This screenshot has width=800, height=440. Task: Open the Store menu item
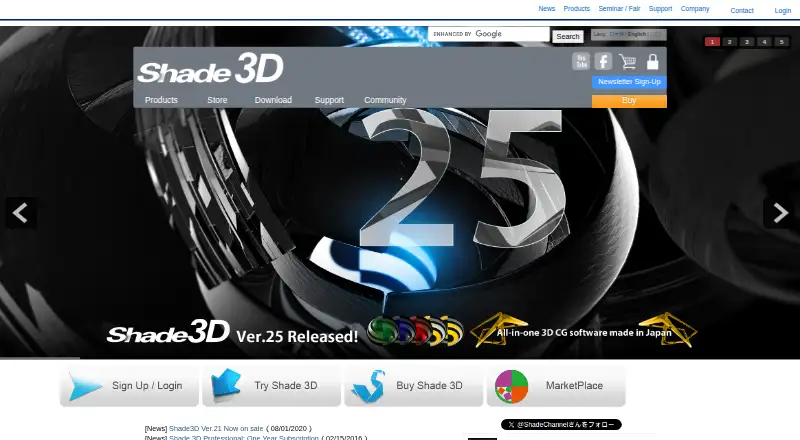[217, 100]
